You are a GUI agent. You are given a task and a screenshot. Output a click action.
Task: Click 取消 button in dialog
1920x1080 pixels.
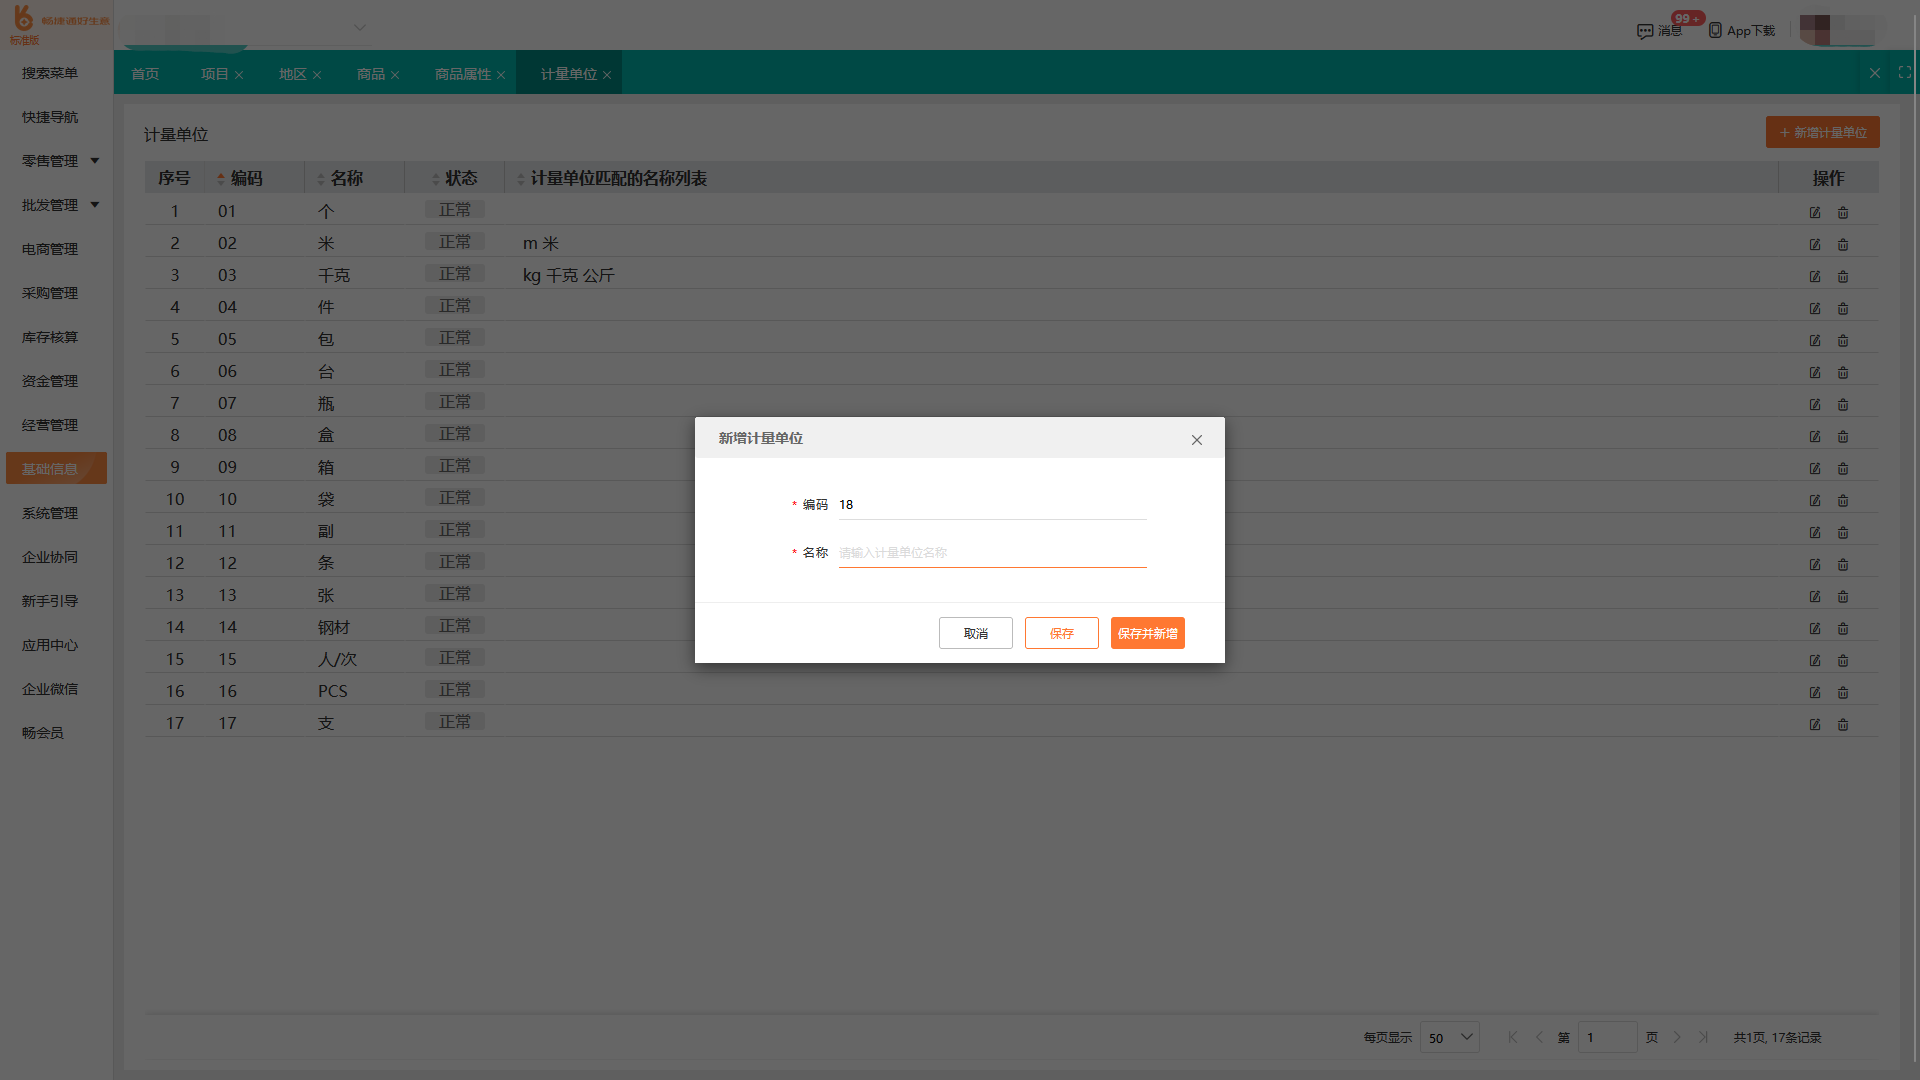pos(976,633)
